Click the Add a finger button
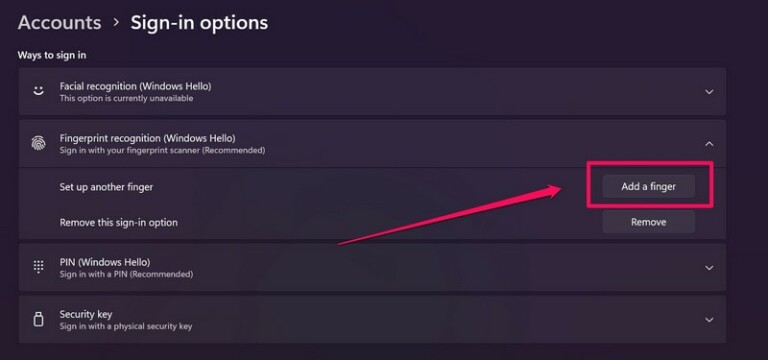 pyautogui.click(x=648, y=187)
